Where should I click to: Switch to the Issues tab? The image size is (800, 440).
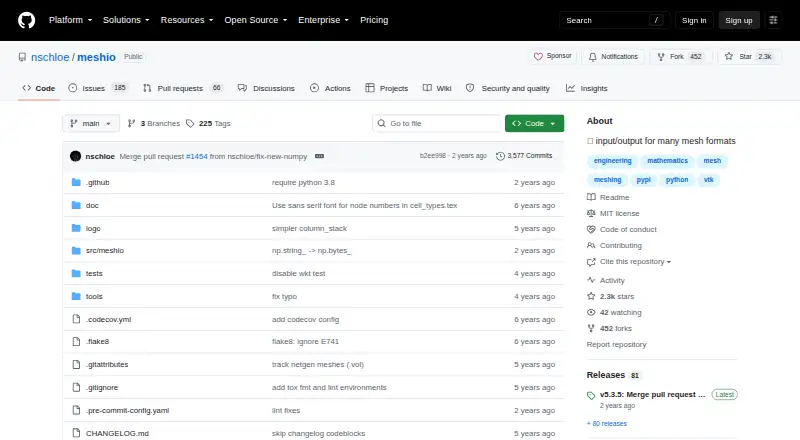(x=97, y=88)
